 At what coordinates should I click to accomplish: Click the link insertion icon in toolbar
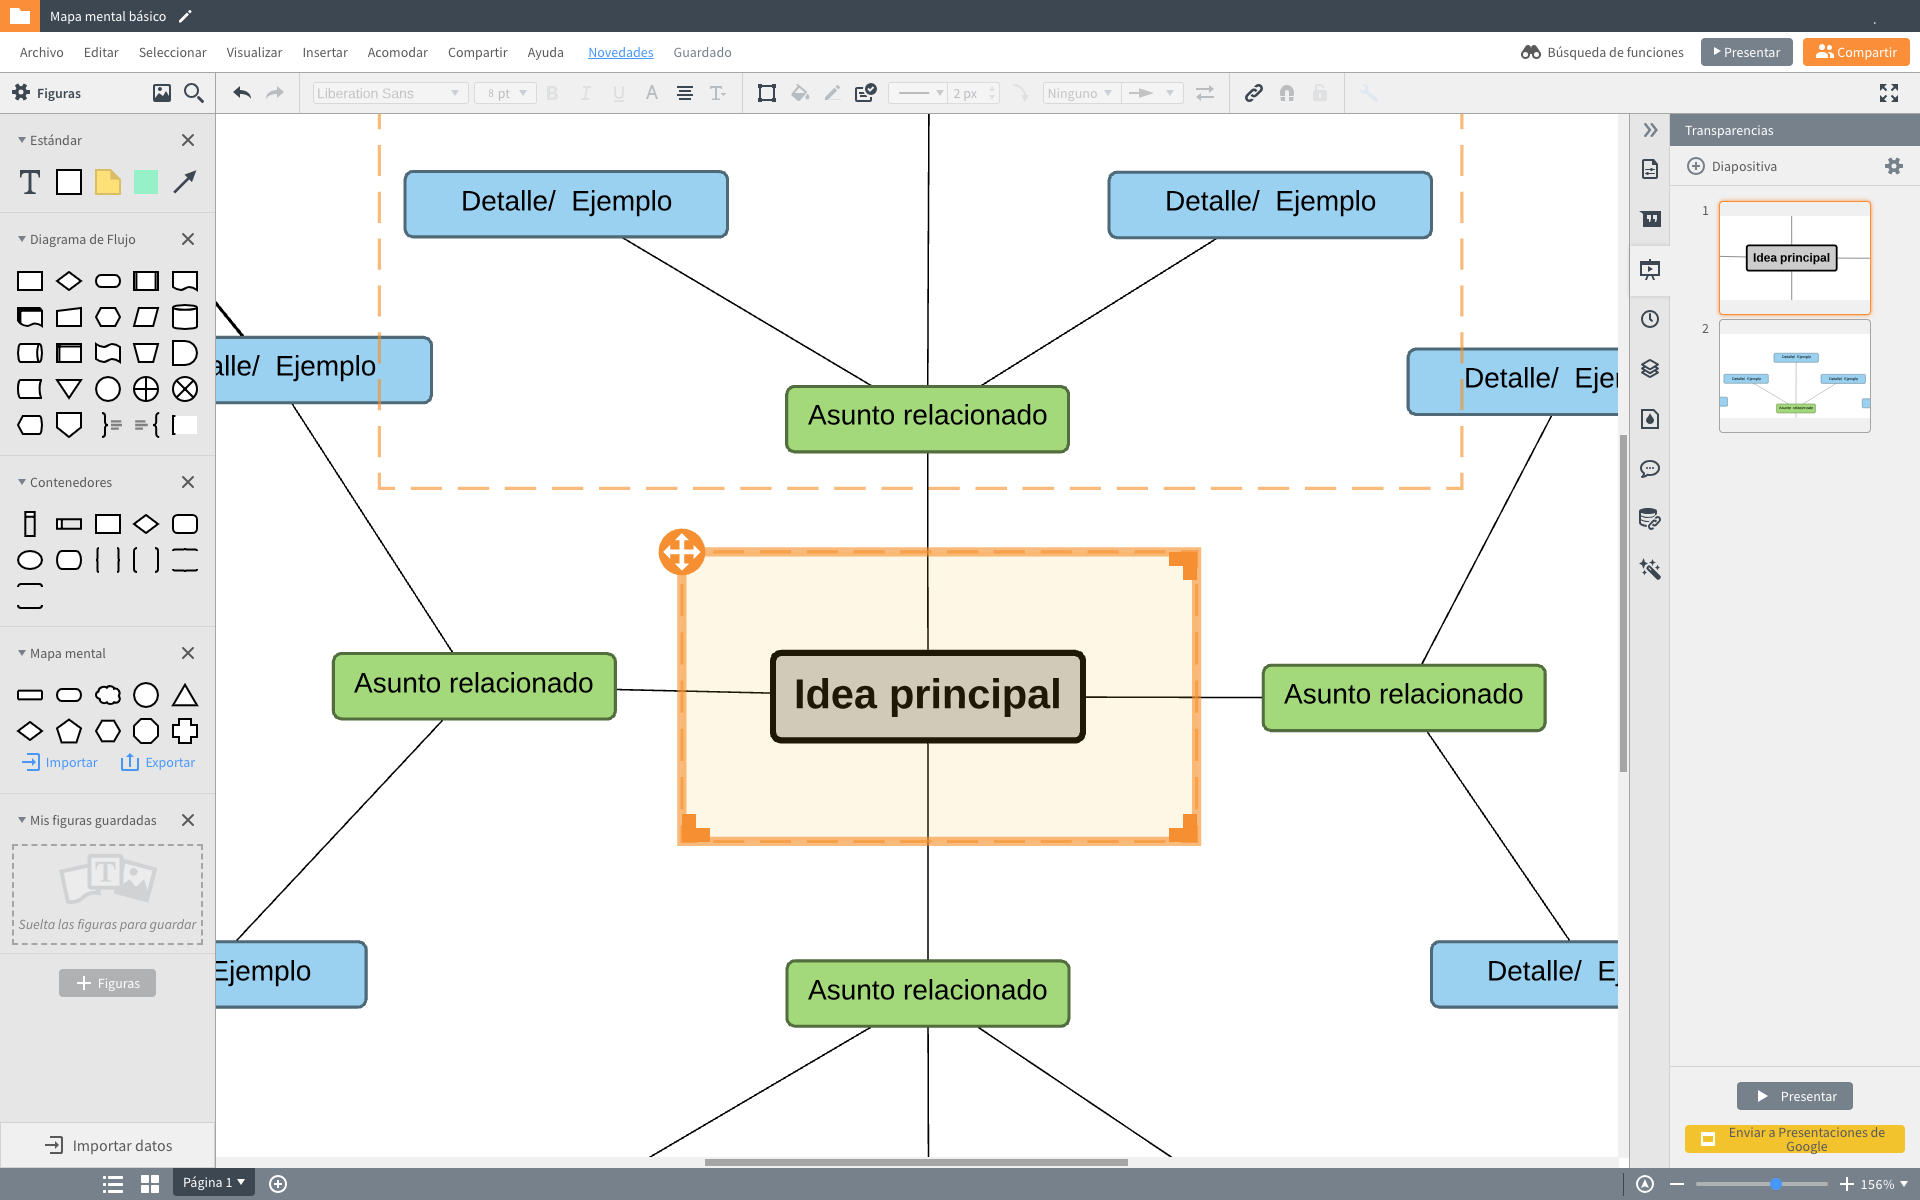[x=1251, y=93]
